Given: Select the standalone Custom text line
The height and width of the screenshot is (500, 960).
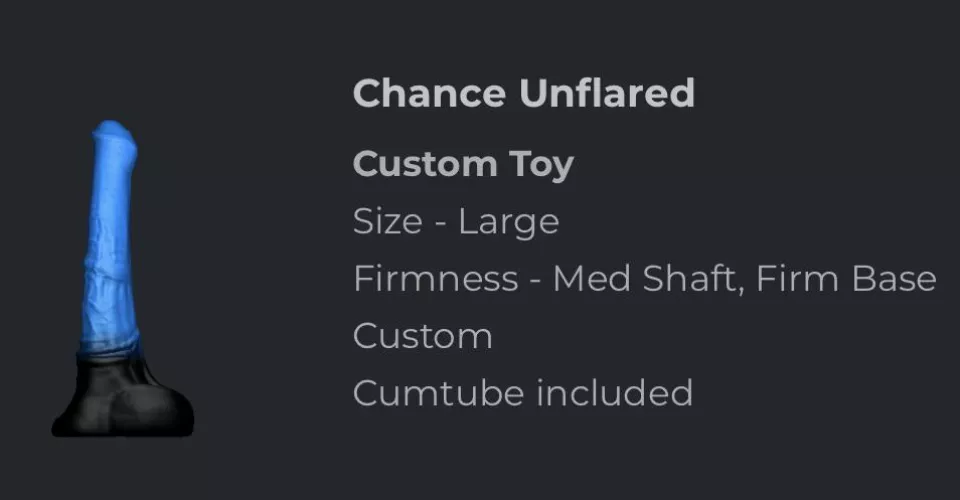Looking at the screenshot, I should pos(422,336).
